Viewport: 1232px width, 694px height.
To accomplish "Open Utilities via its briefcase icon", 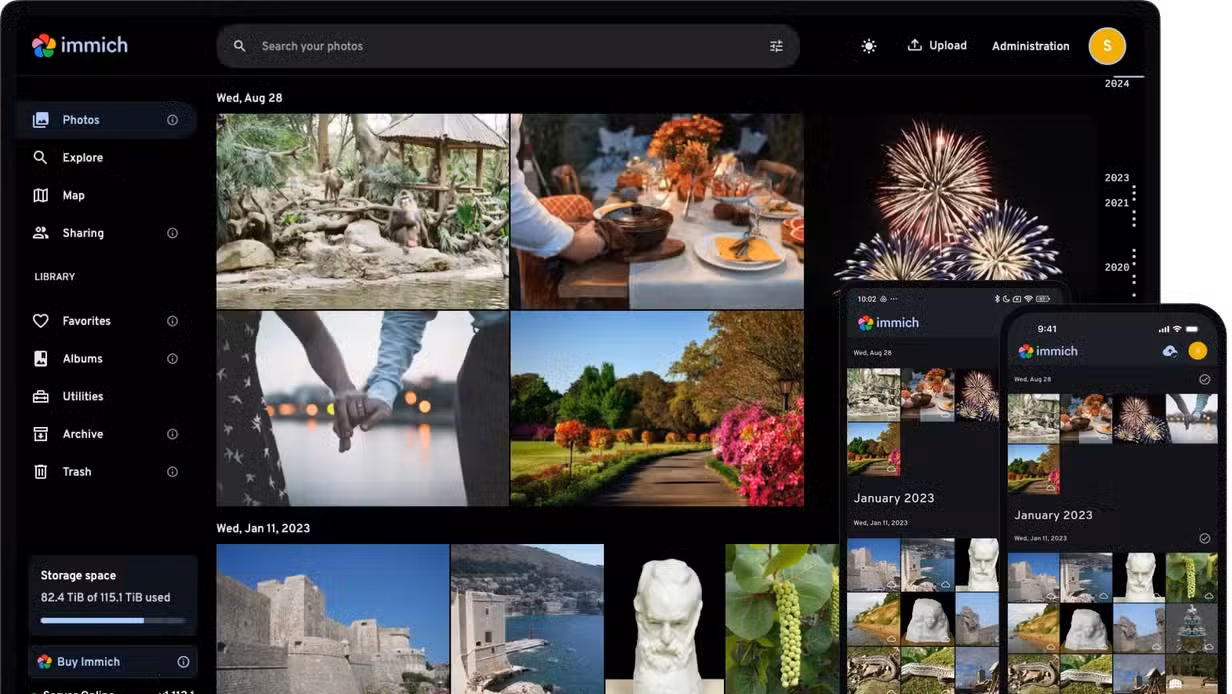I will click(x=41, y=397).
